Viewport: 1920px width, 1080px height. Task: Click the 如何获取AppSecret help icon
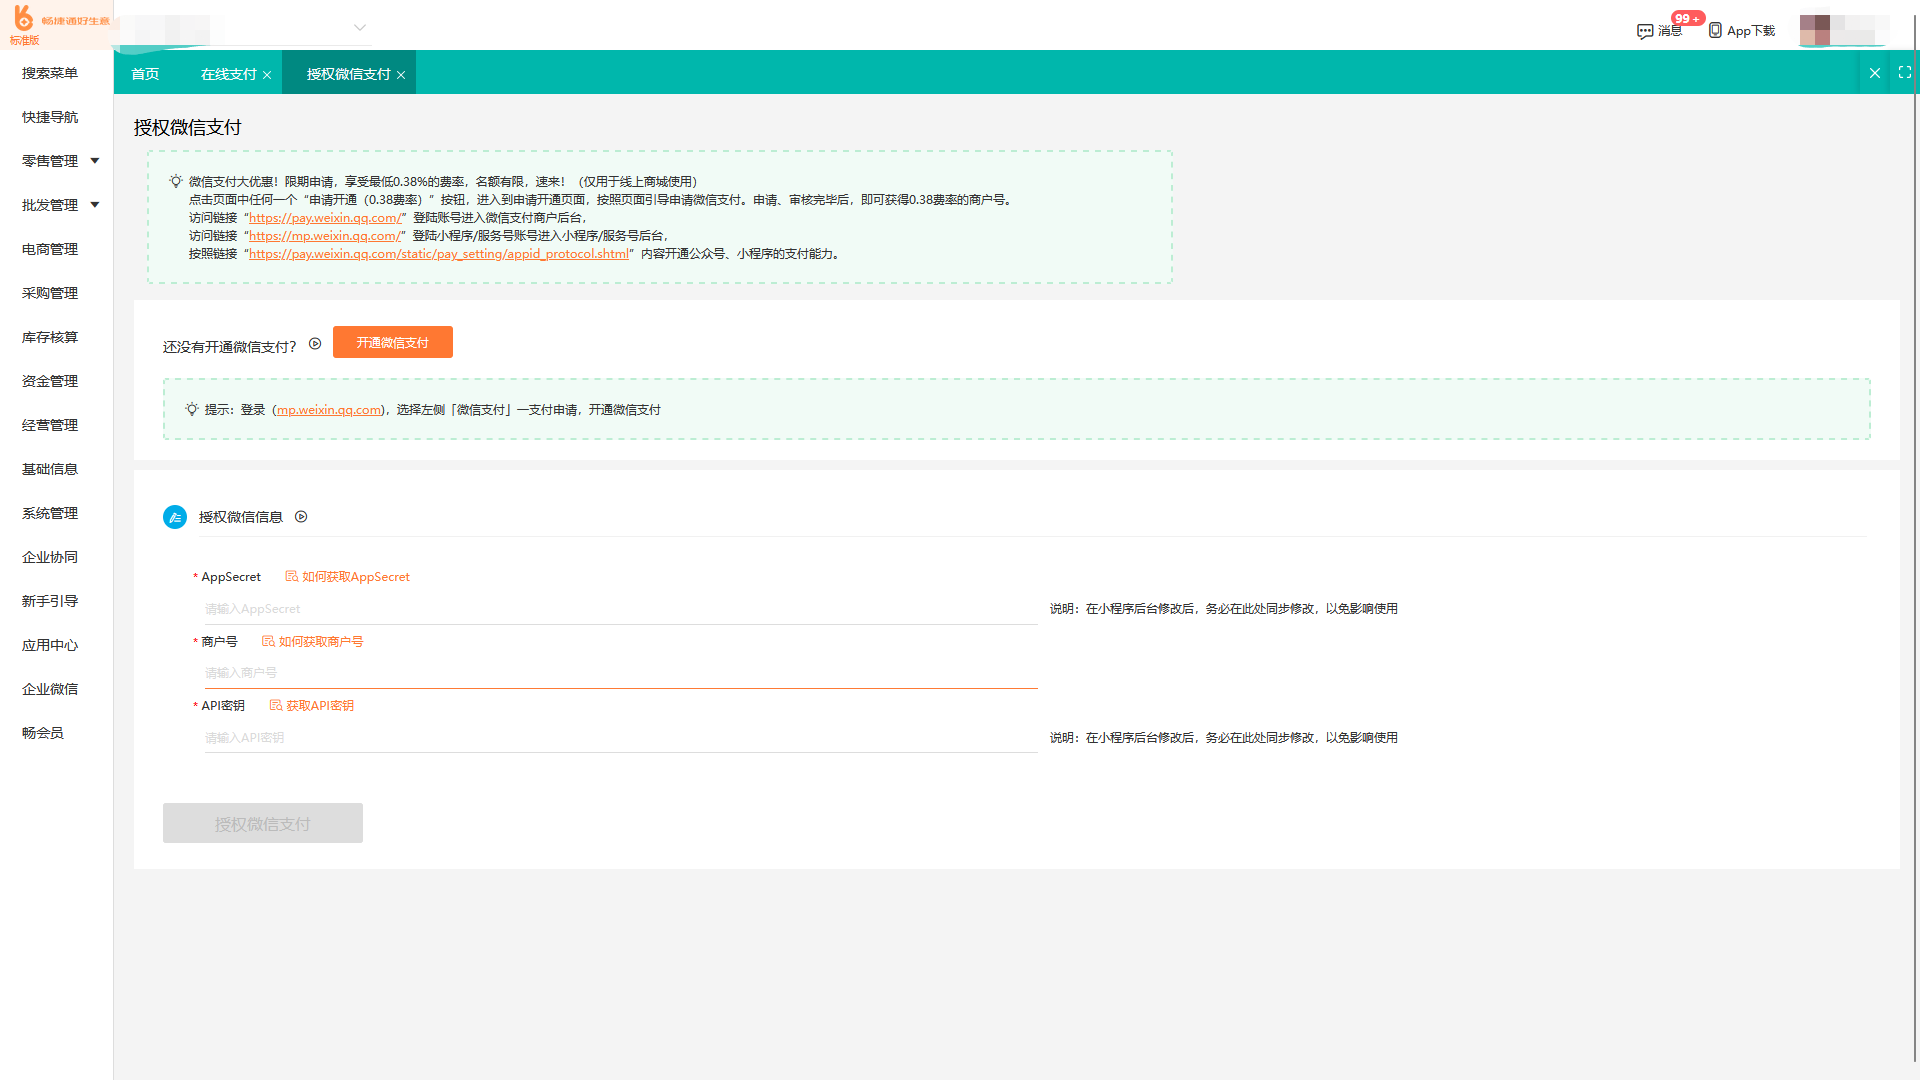[291, 575]
